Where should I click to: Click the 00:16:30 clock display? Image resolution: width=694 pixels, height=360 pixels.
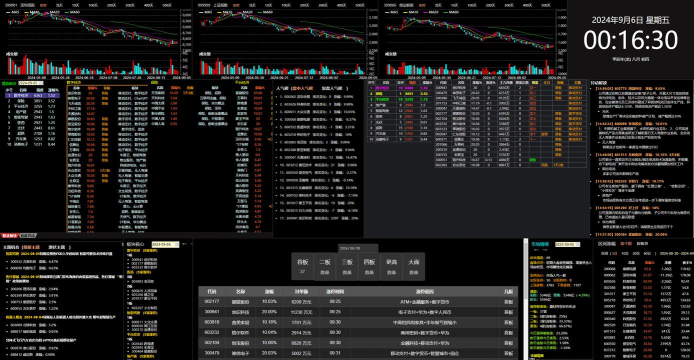coord(630,40)
